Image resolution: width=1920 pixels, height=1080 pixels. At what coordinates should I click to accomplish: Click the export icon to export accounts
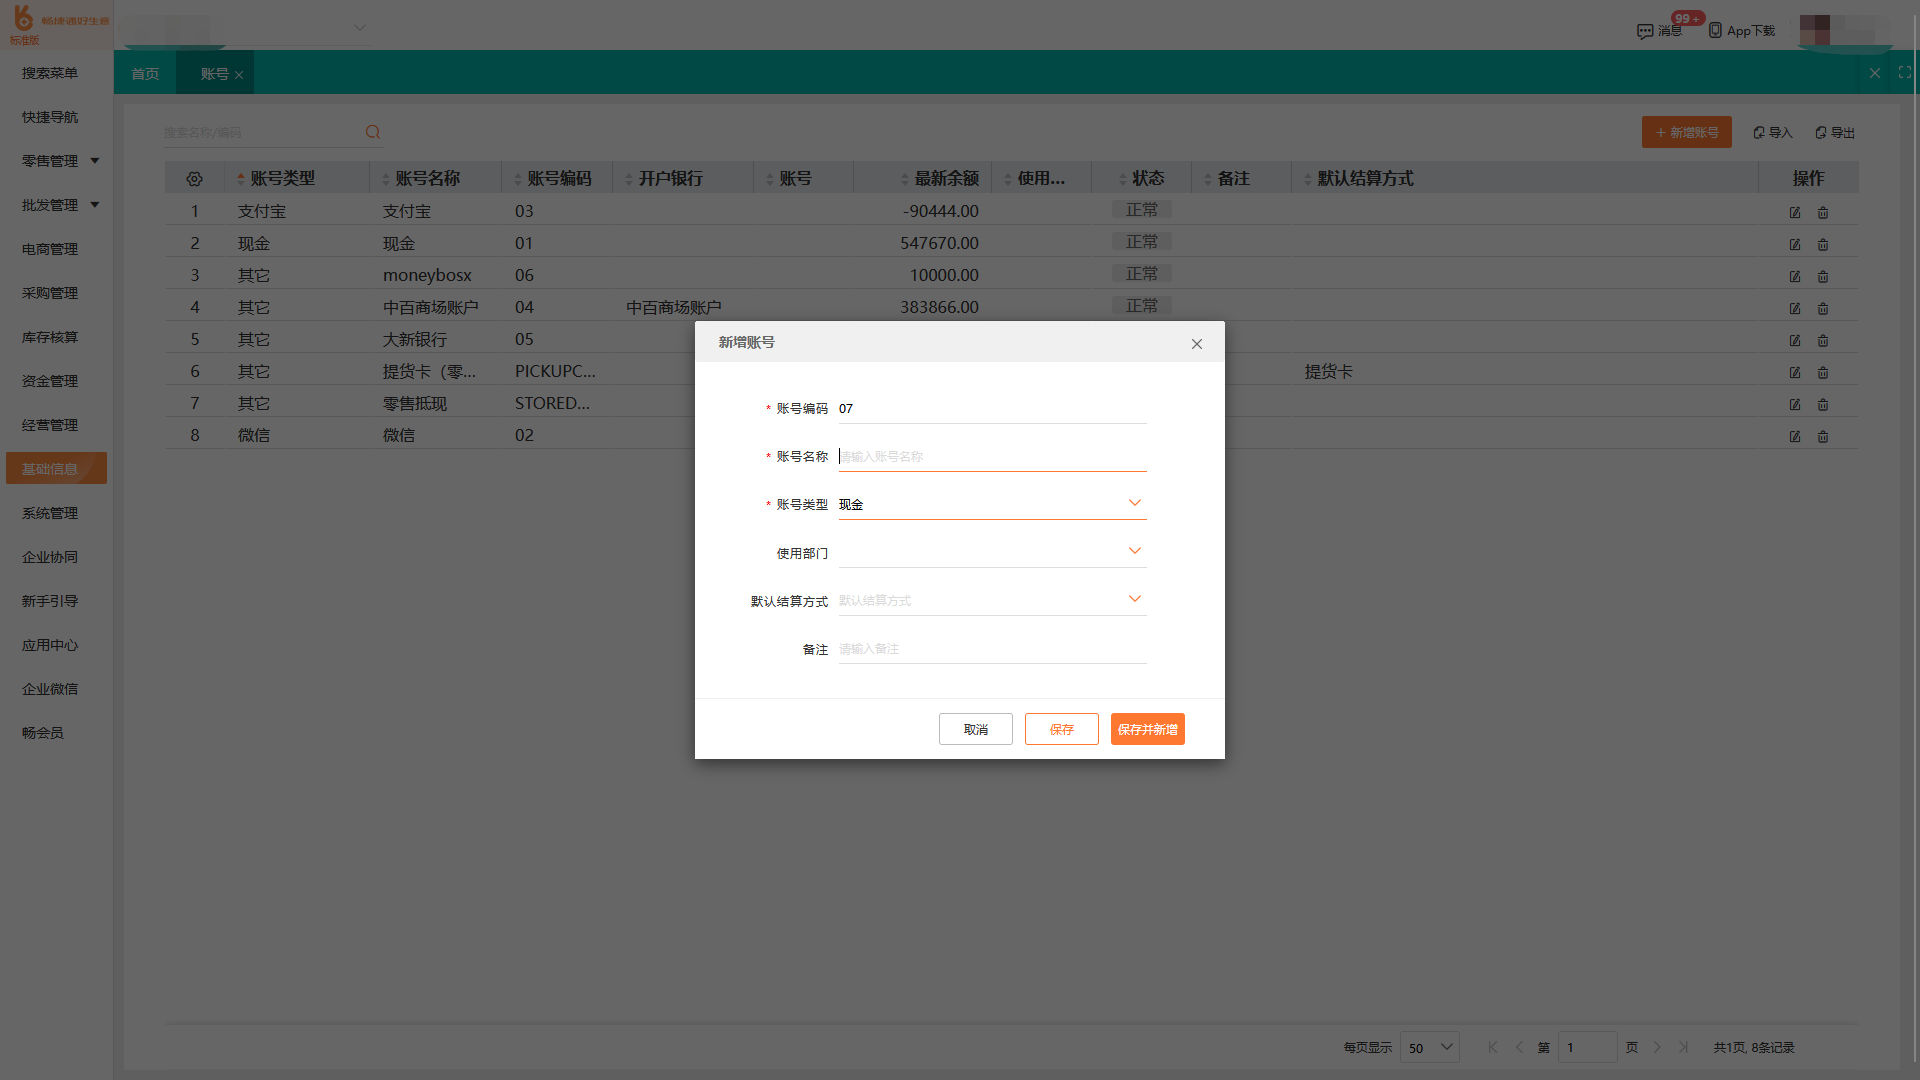click(1834, 132)
